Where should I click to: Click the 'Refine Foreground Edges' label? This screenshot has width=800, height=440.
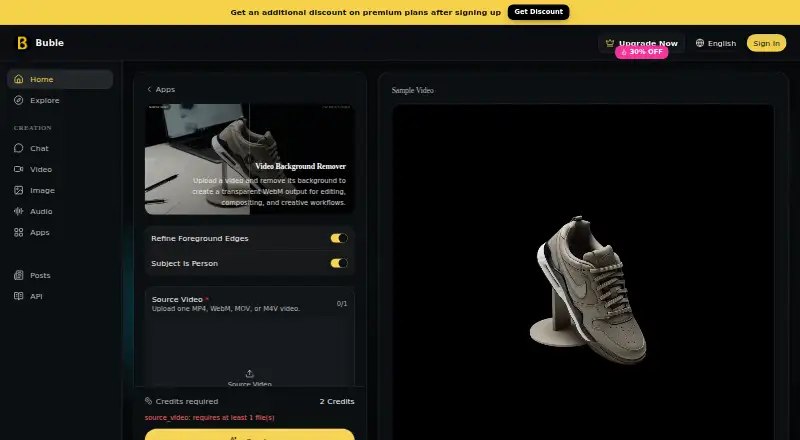tap(199, 238)
